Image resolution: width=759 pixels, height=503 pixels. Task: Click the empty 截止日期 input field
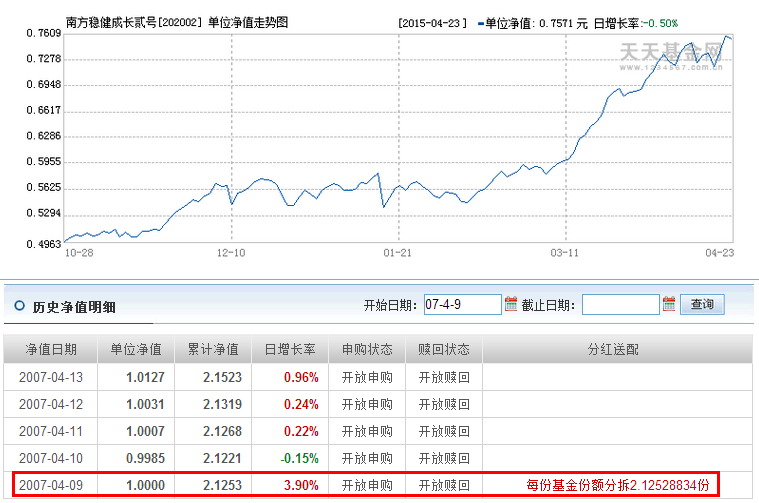(620, 305)
